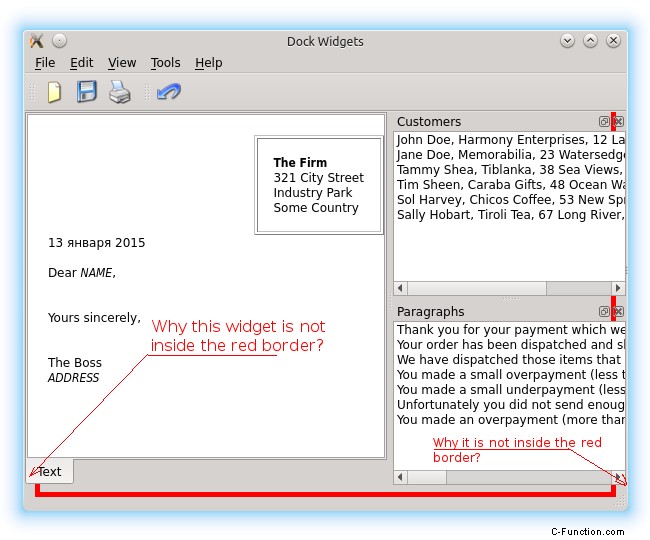Float the Paragraphs dock panel

[x=604, y=312]
